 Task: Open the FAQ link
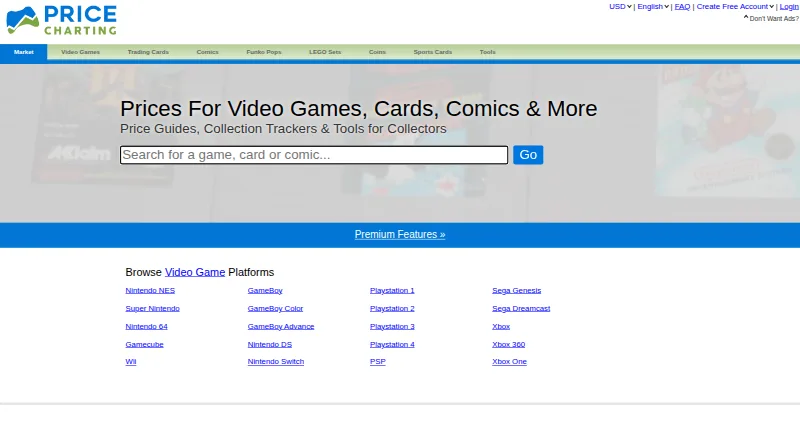pyautogui.click(x=682, y=7)
